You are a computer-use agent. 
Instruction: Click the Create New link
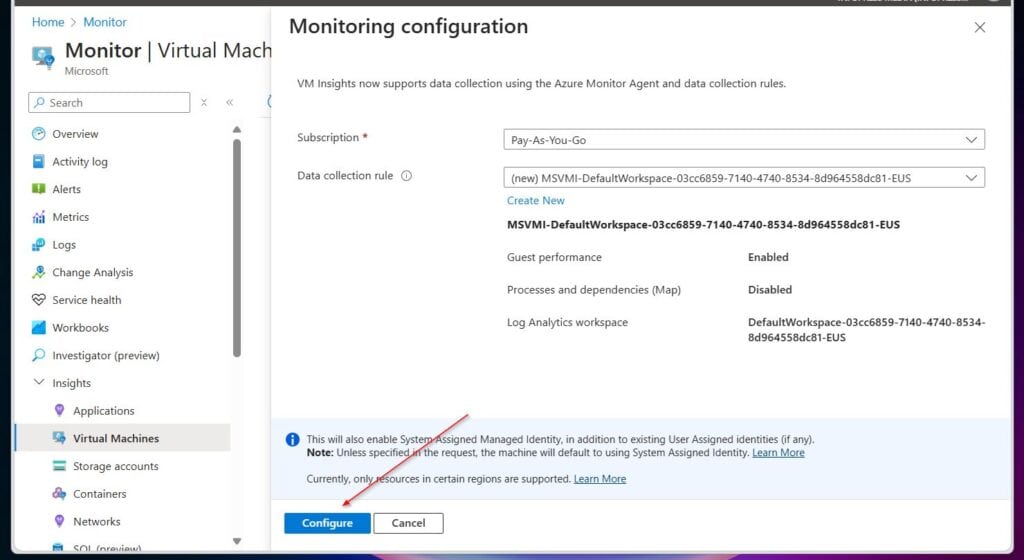536,200
